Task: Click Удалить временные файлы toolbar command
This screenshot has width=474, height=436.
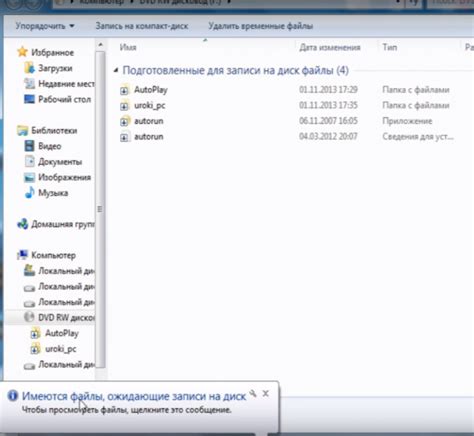Action: pos(260,26)
